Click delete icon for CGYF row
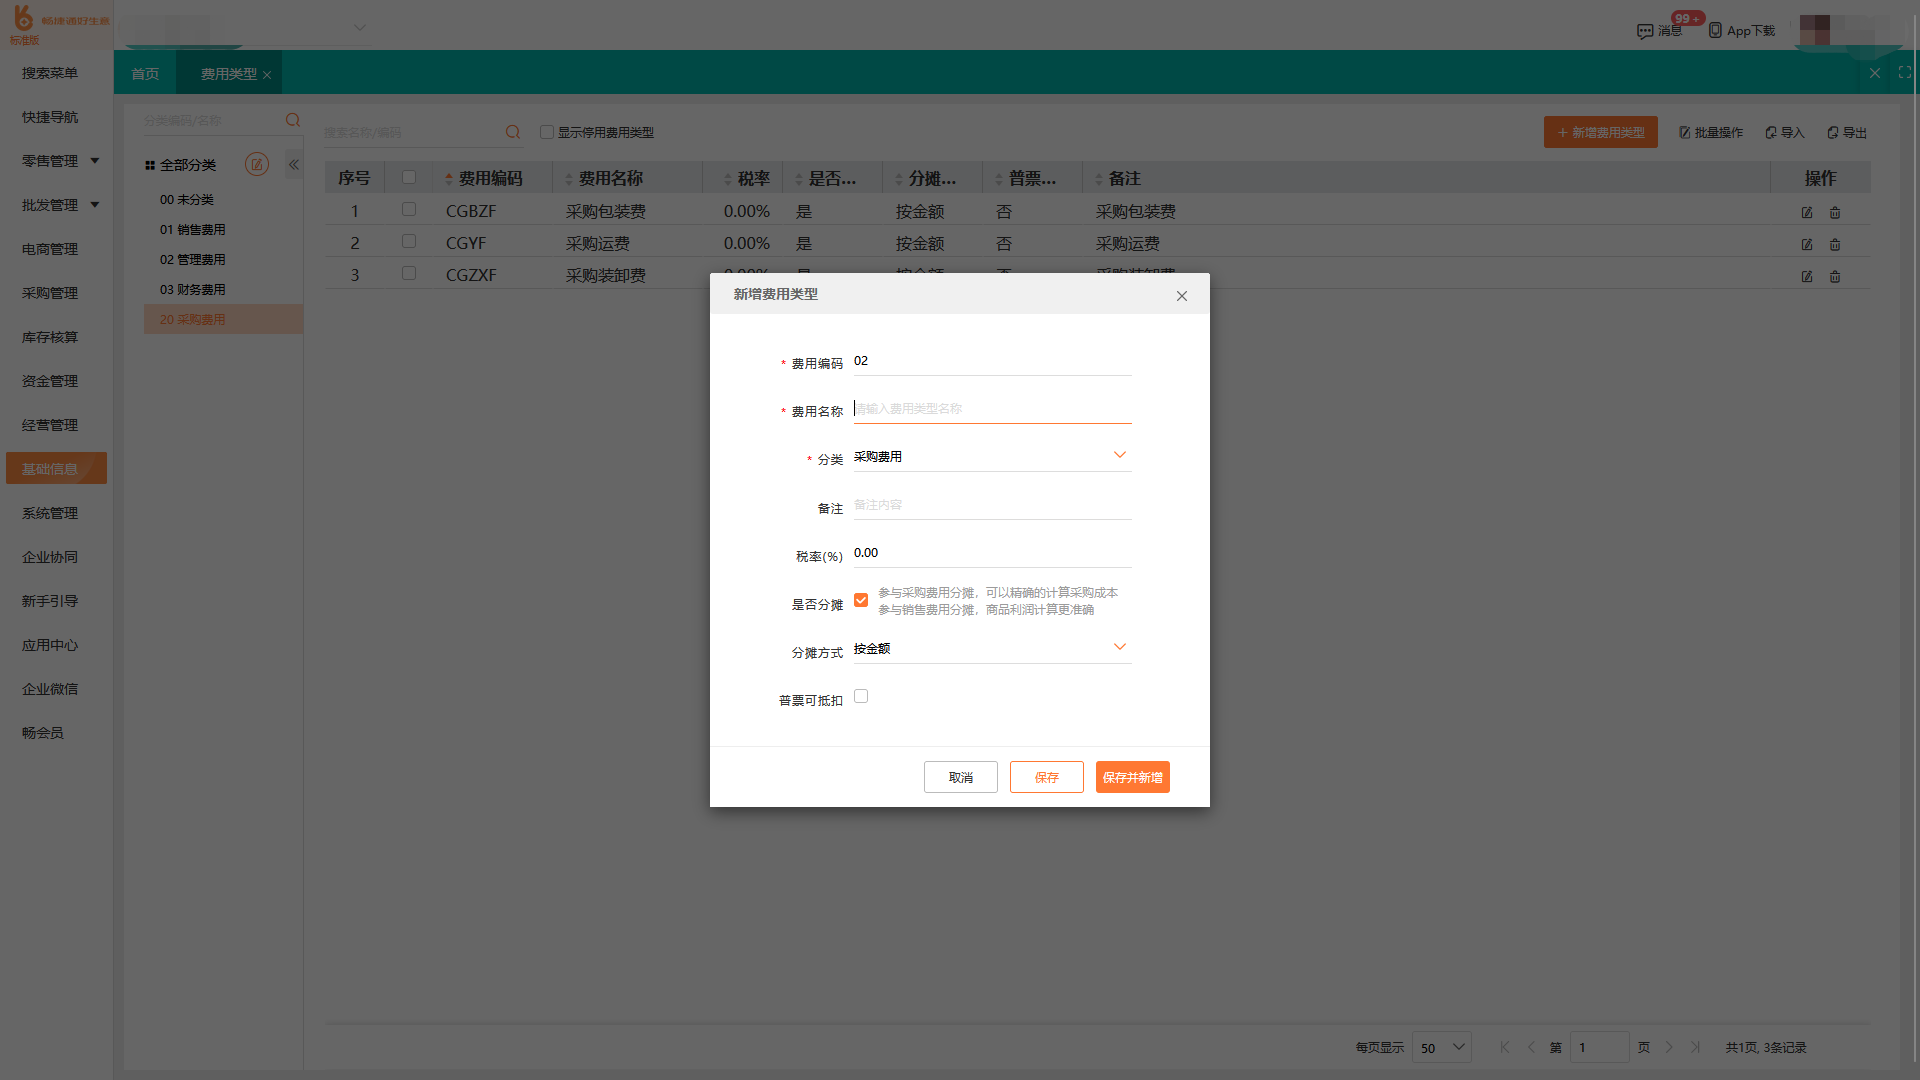The image size is (1920, 1080). click(x=1836, y=244)
